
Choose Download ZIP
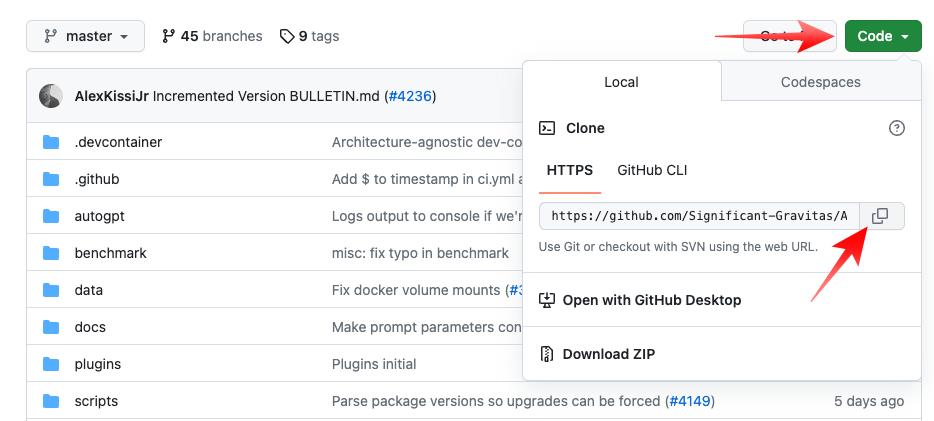[x=609, y=354]
